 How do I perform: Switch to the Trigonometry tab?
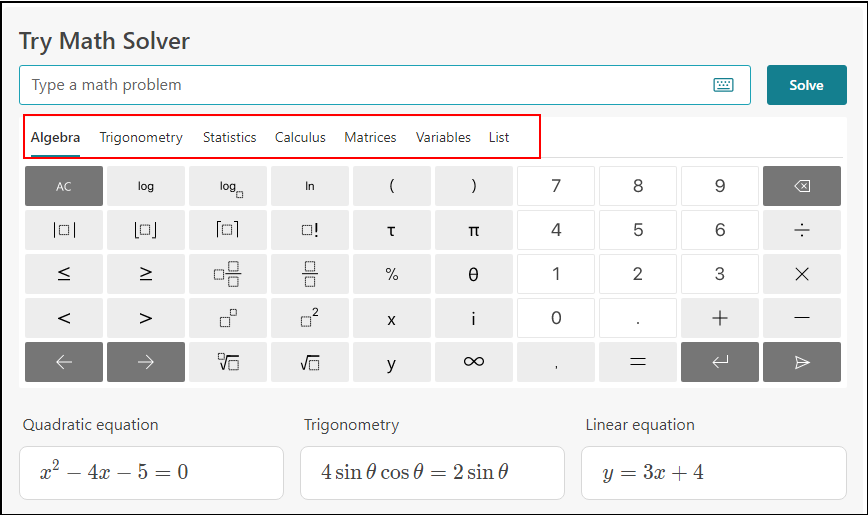pos(141,138)
